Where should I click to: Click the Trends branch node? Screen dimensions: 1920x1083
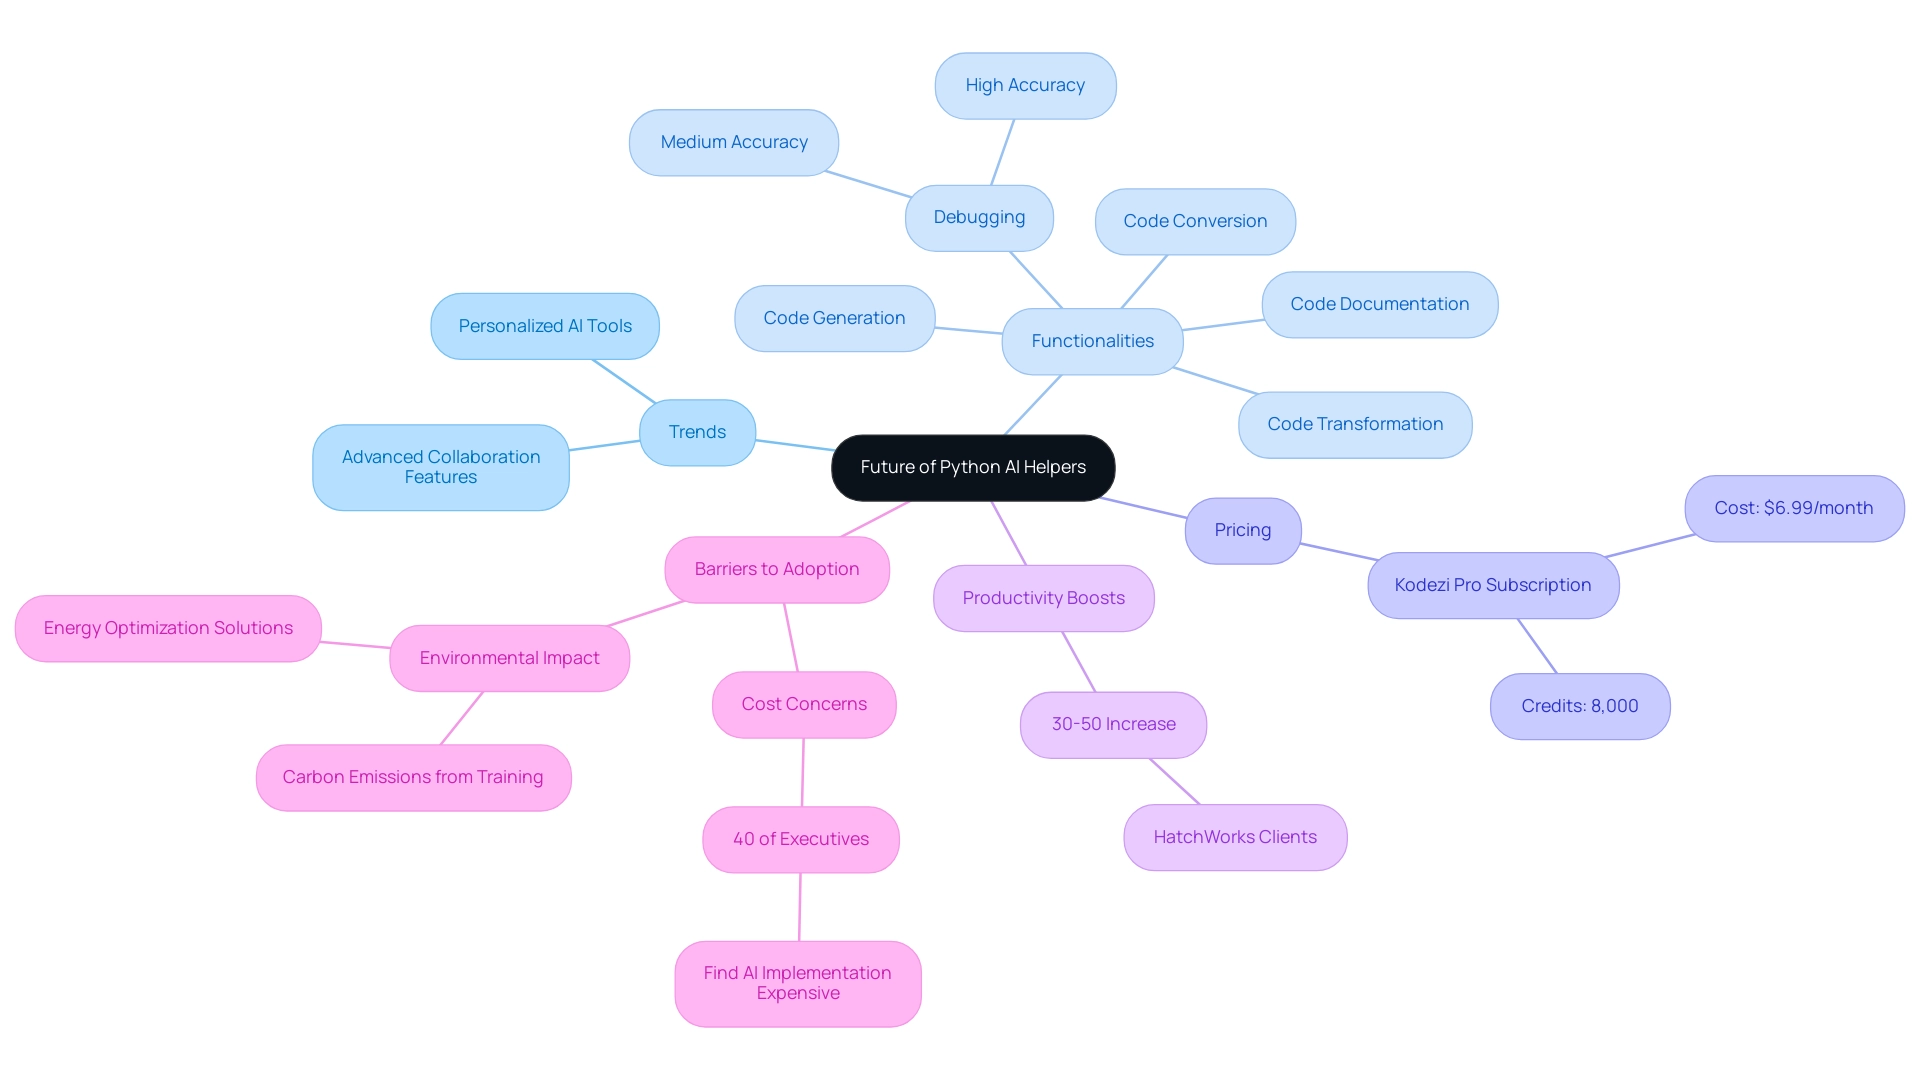coord(696,431)
